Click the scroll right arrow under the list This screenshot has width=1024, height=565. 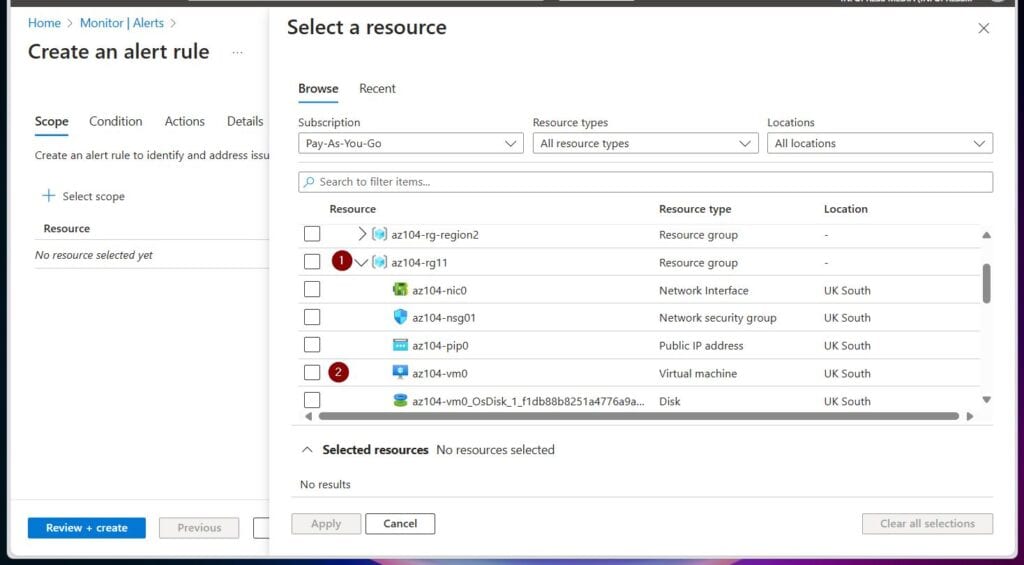[970, 416]
